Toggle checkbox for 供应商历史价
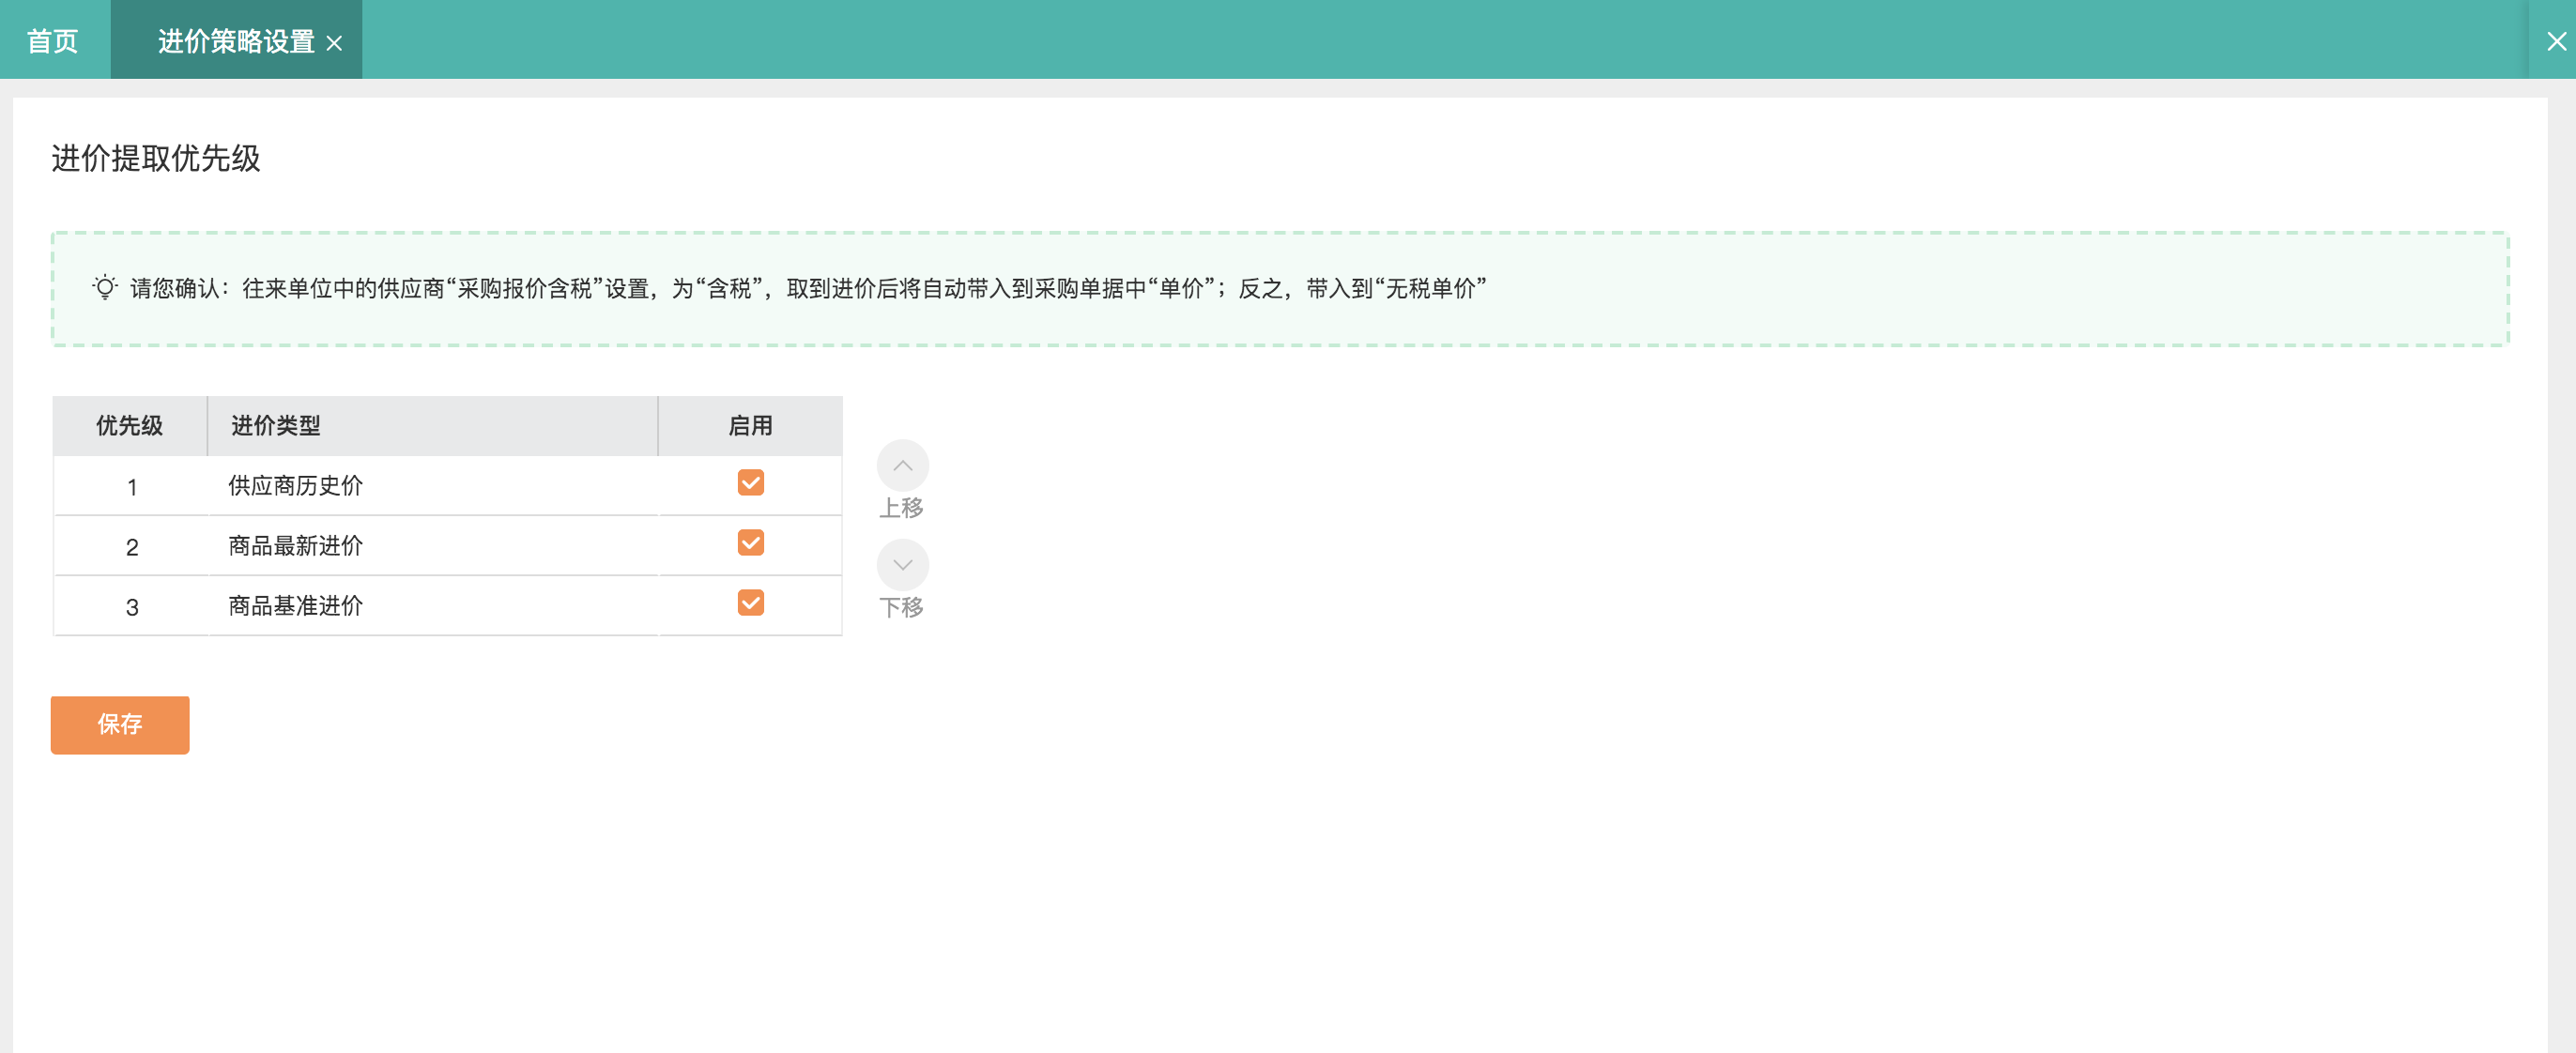This screenshot has width=2576, height=1053. click(x=749, y=483)
